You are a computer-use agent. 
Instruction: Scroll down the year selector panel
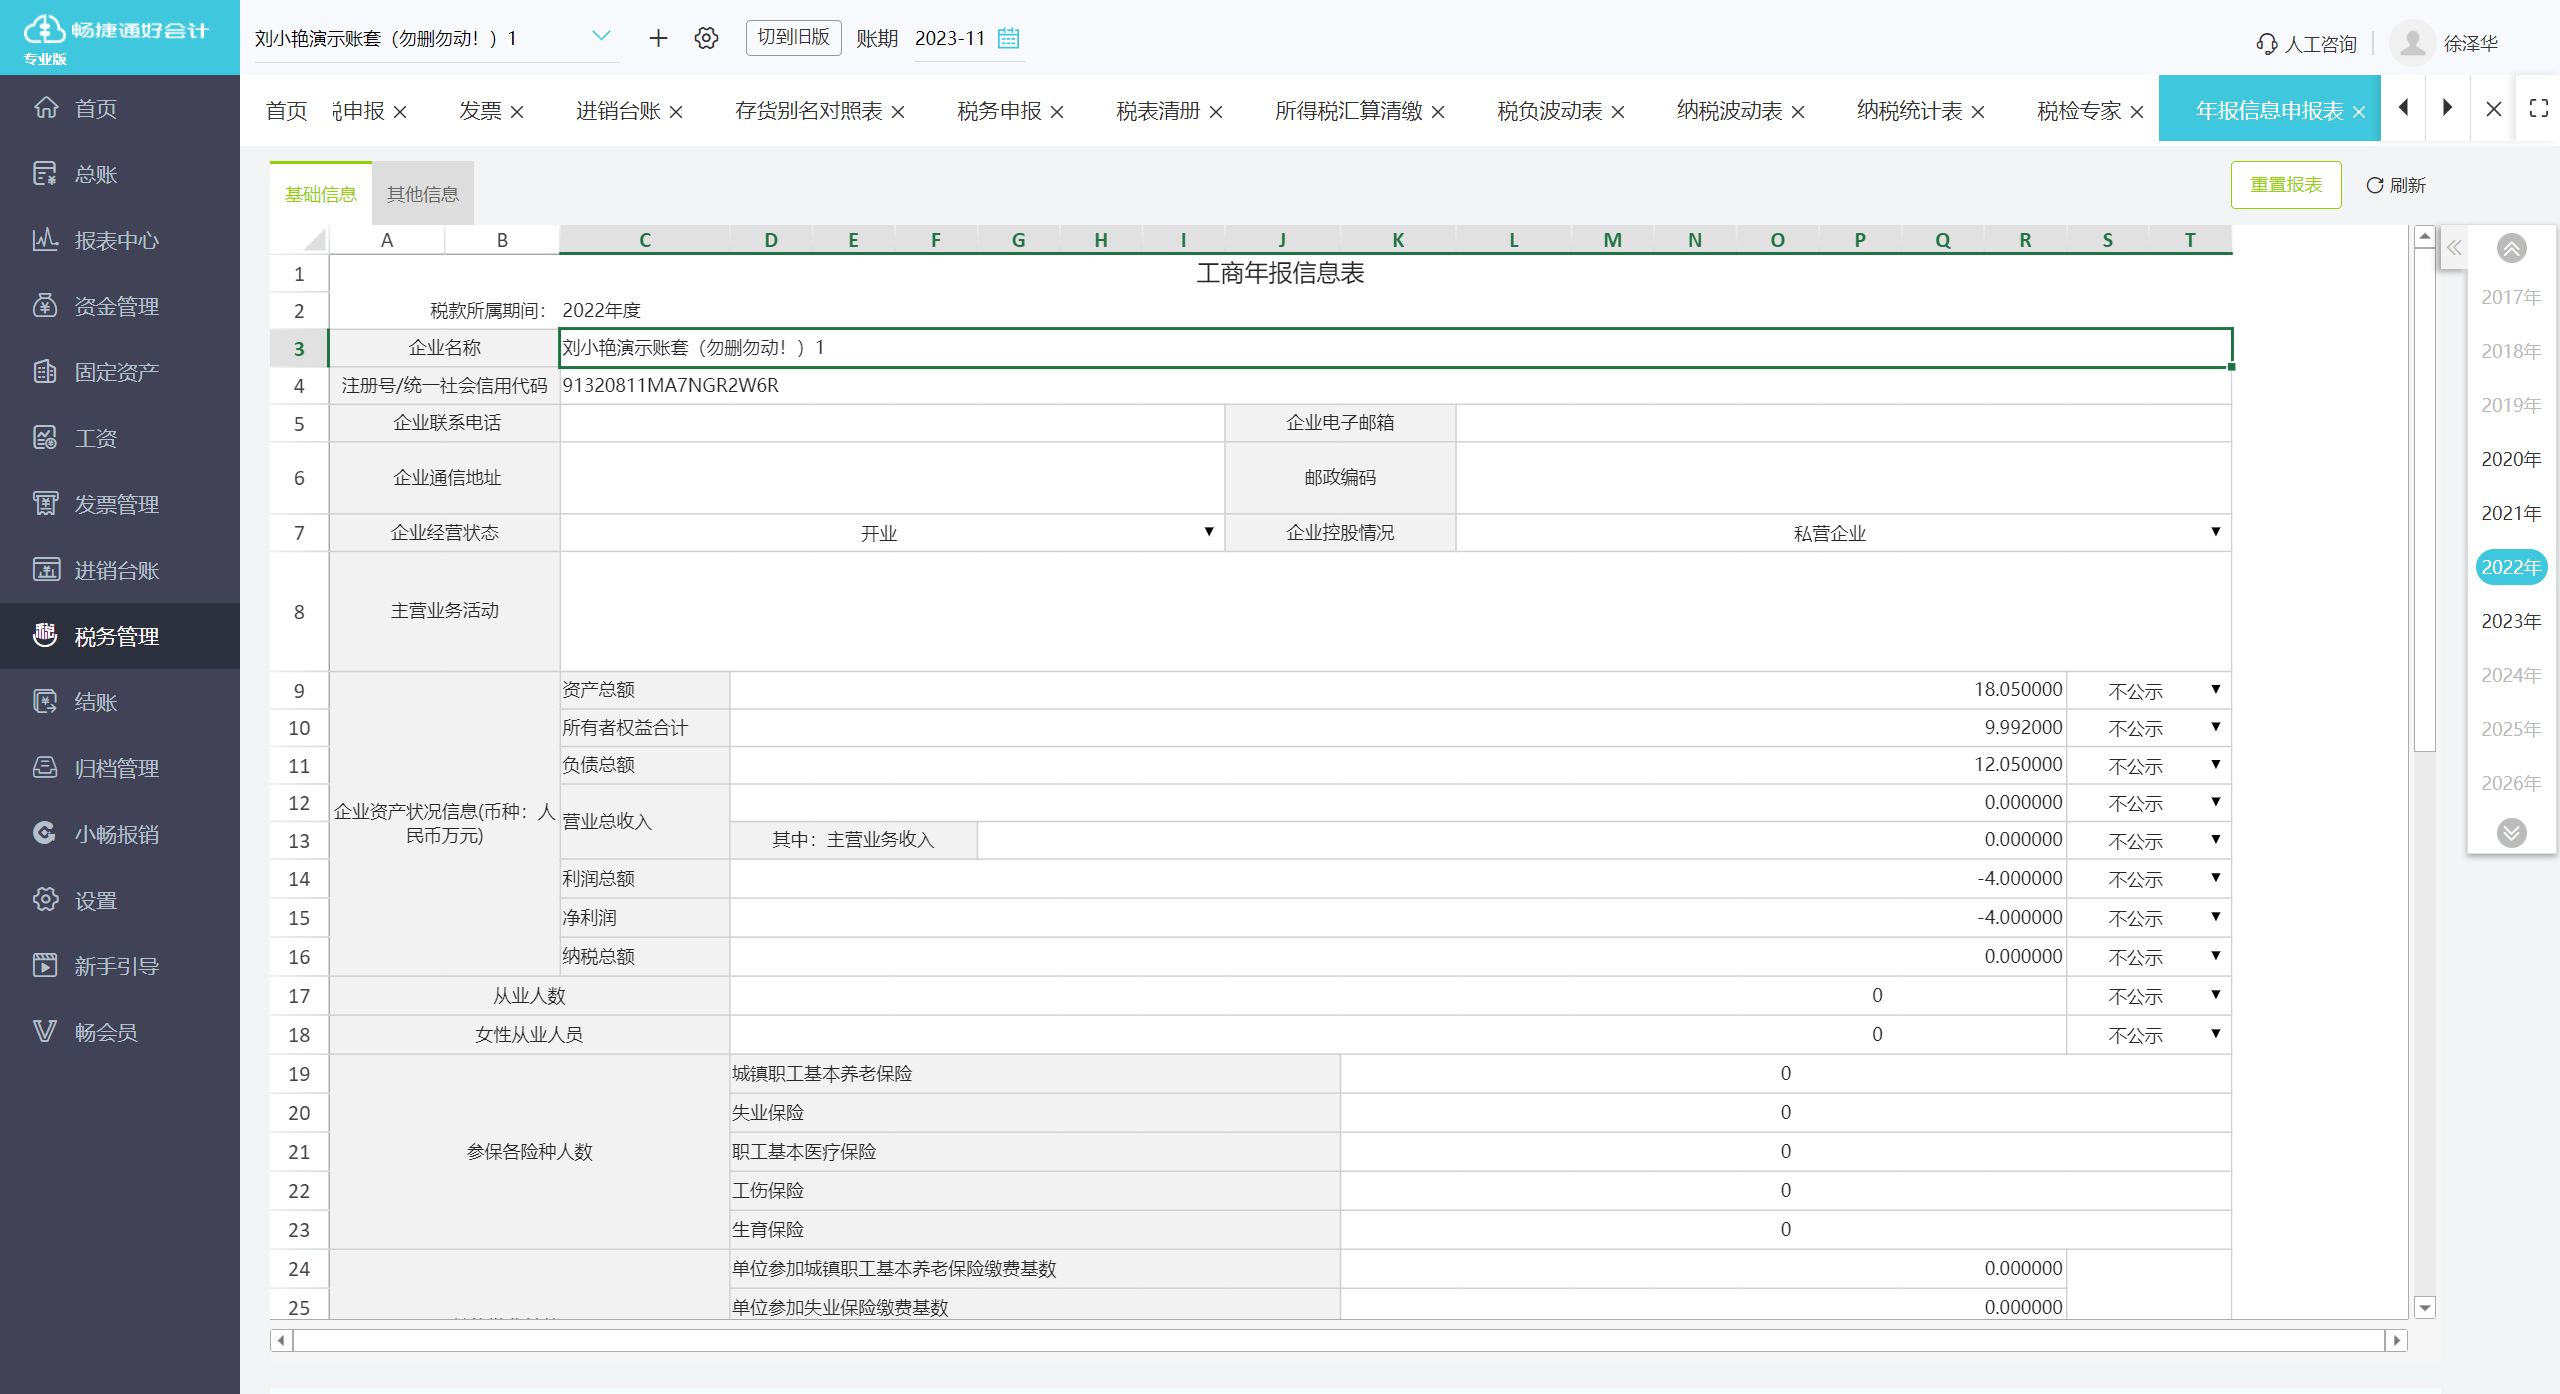2510,833
